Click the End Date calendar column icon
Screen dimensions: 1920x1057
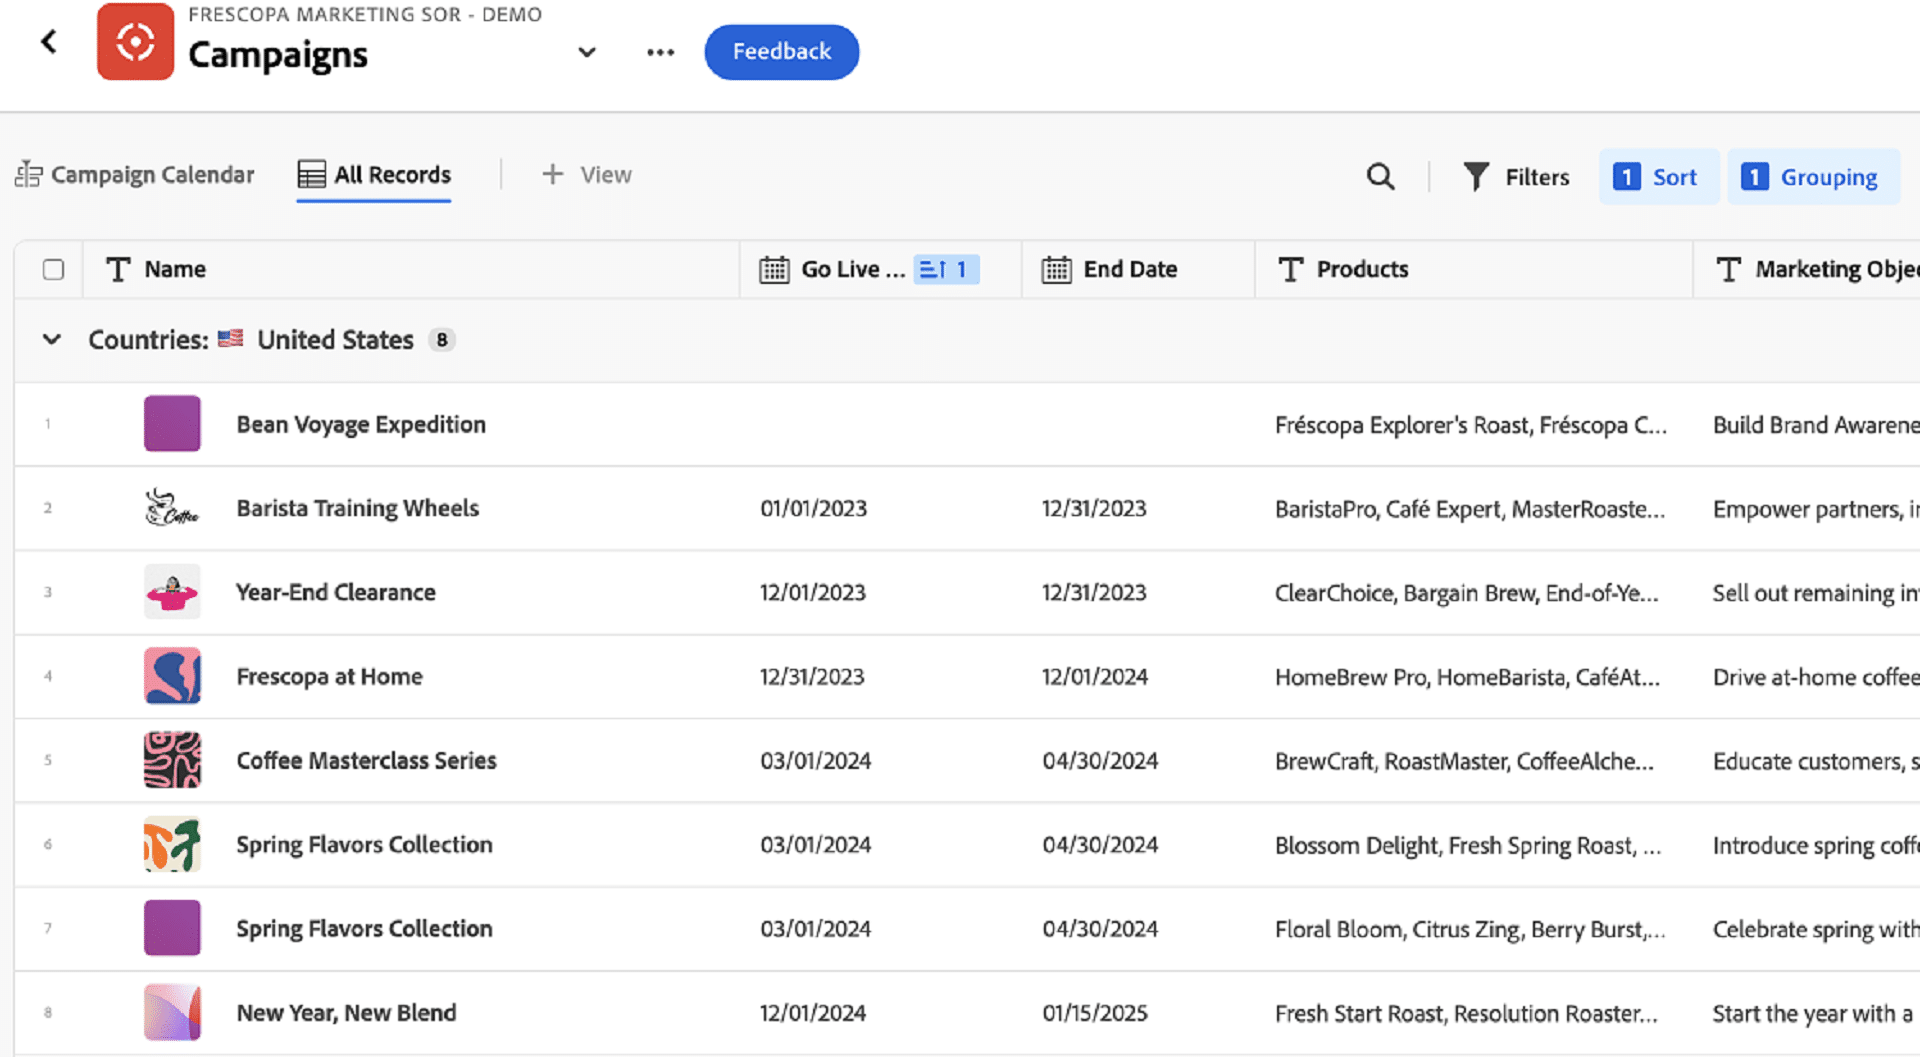click(1056, 270)
